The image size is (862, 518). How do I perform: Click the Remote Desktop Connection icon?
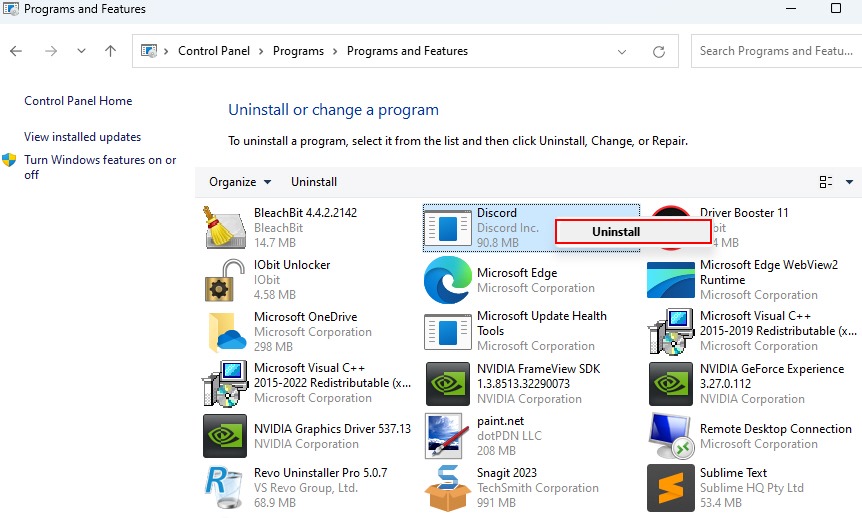pos(671,436)
